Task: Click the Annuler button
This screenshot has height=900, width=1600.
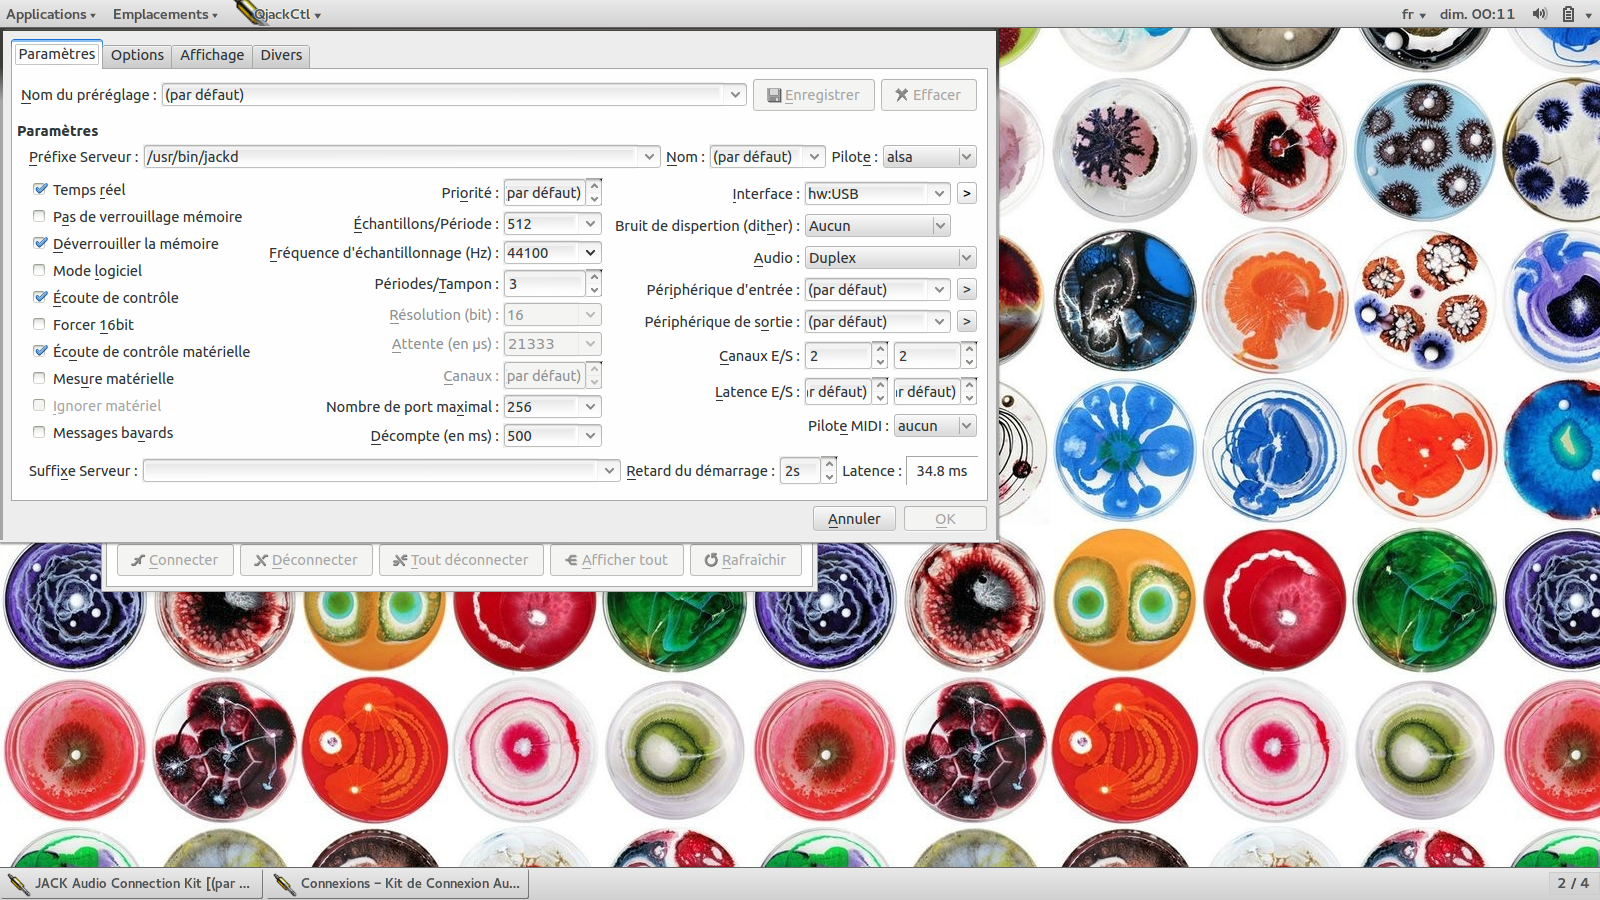Action: [x=854, y=519]
